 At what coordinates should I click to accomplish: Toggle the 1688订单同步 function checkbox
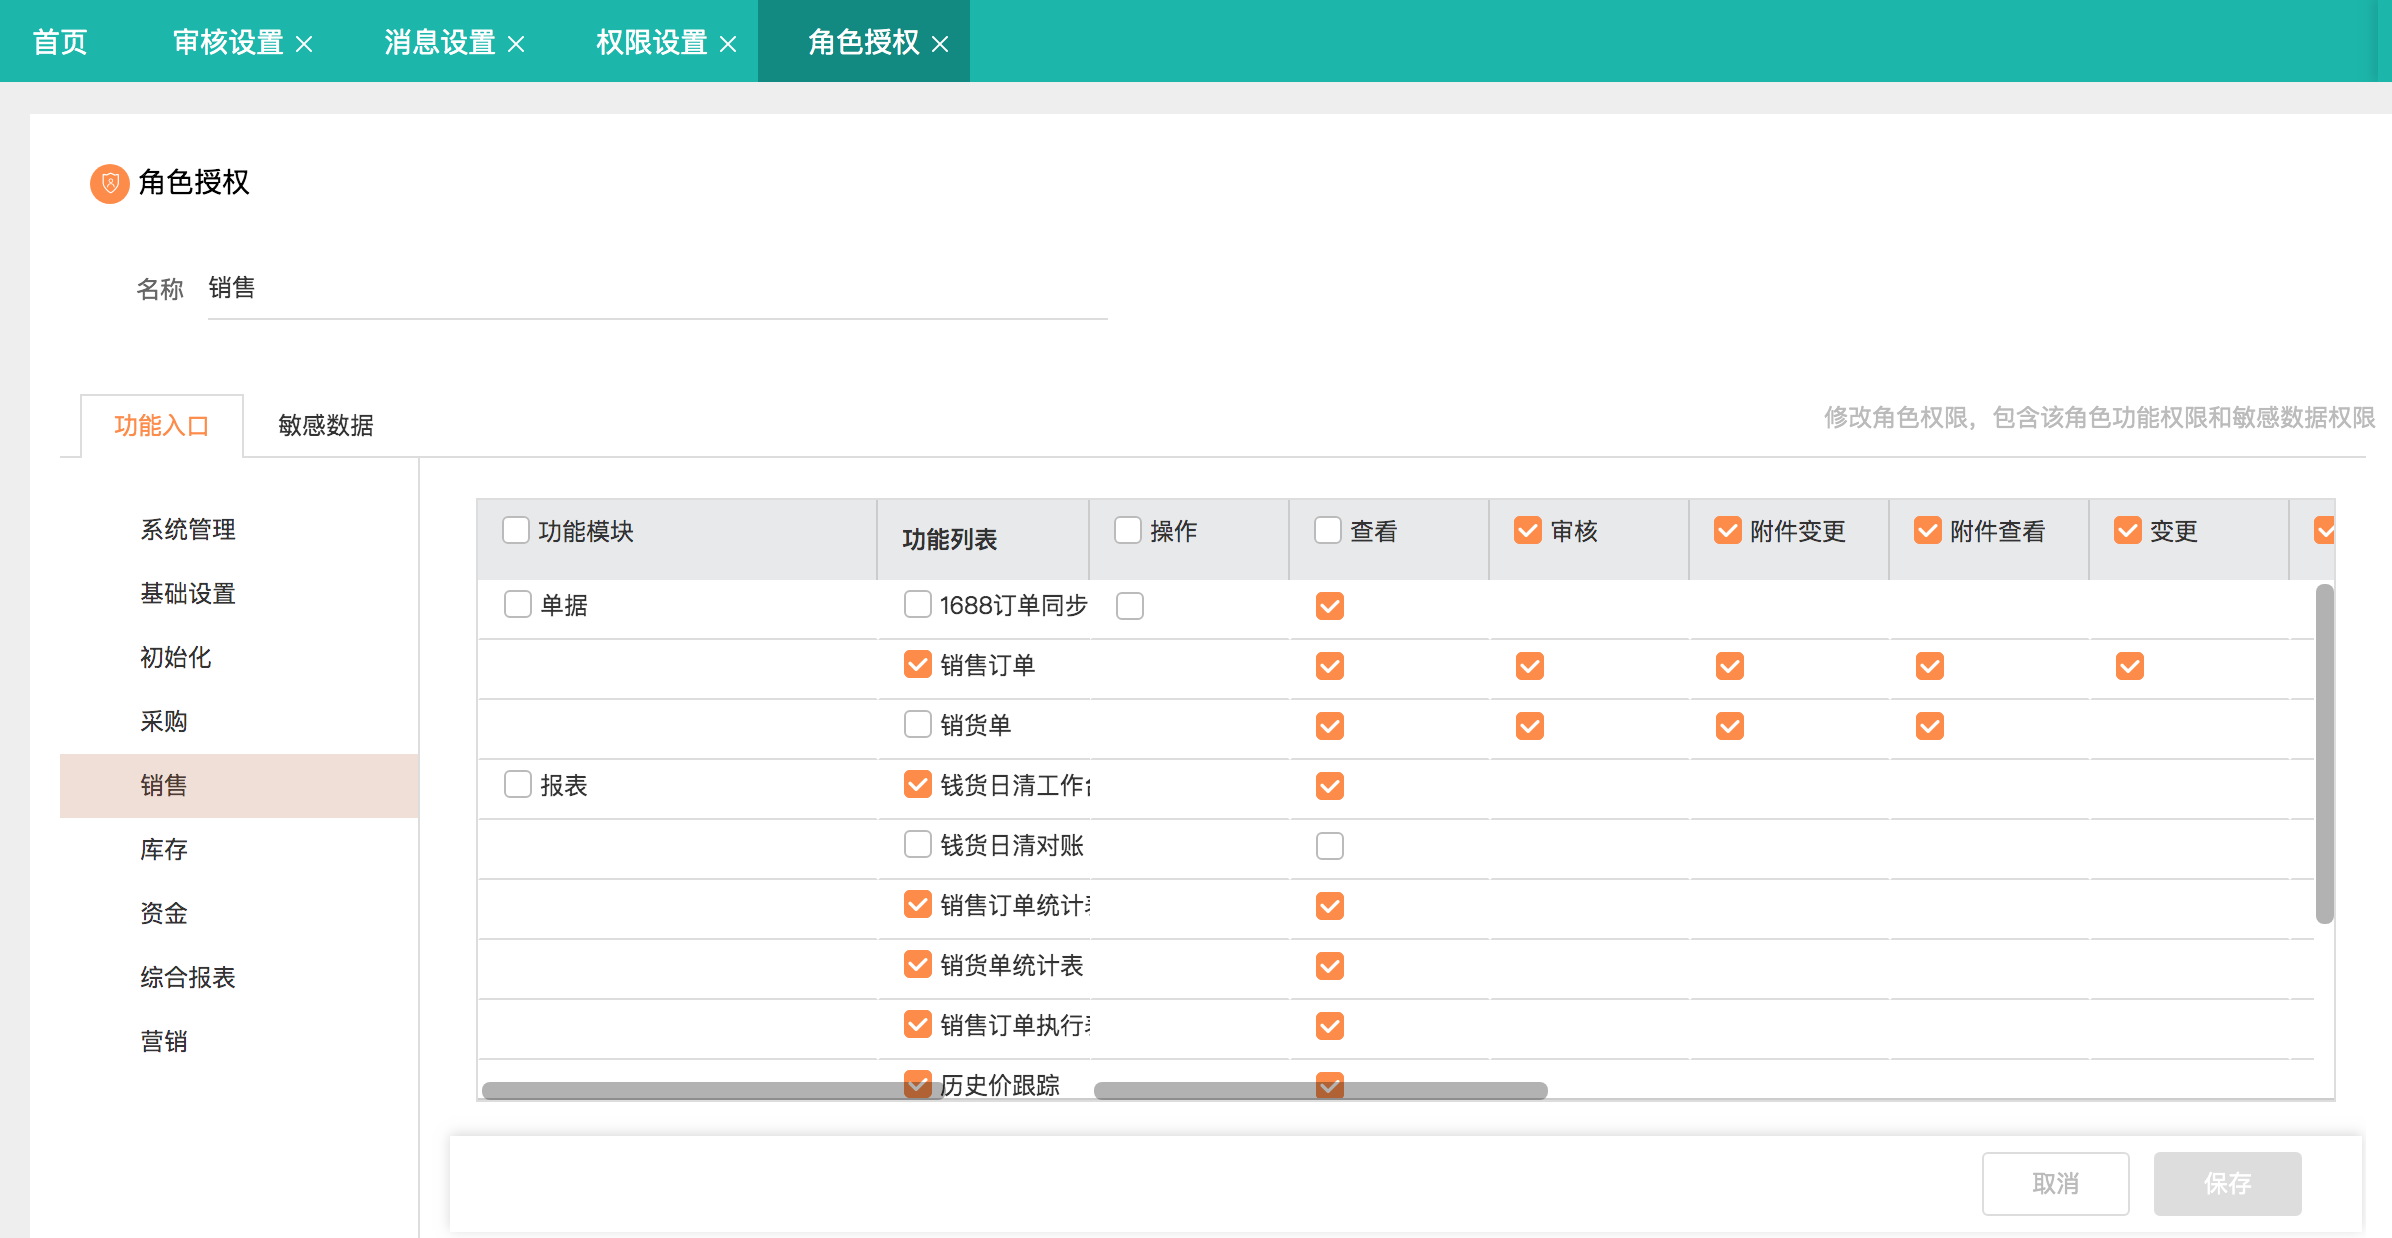(x=913, y=605)
